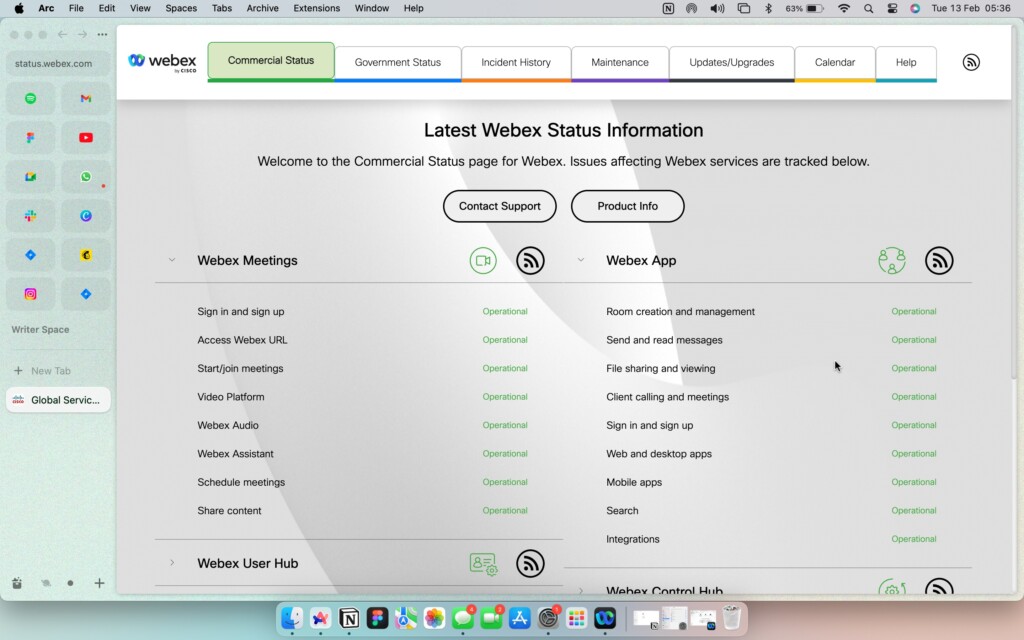The image size is (1024, 640).
Task: Open App Store from the Dock
Action: point(519,618)
